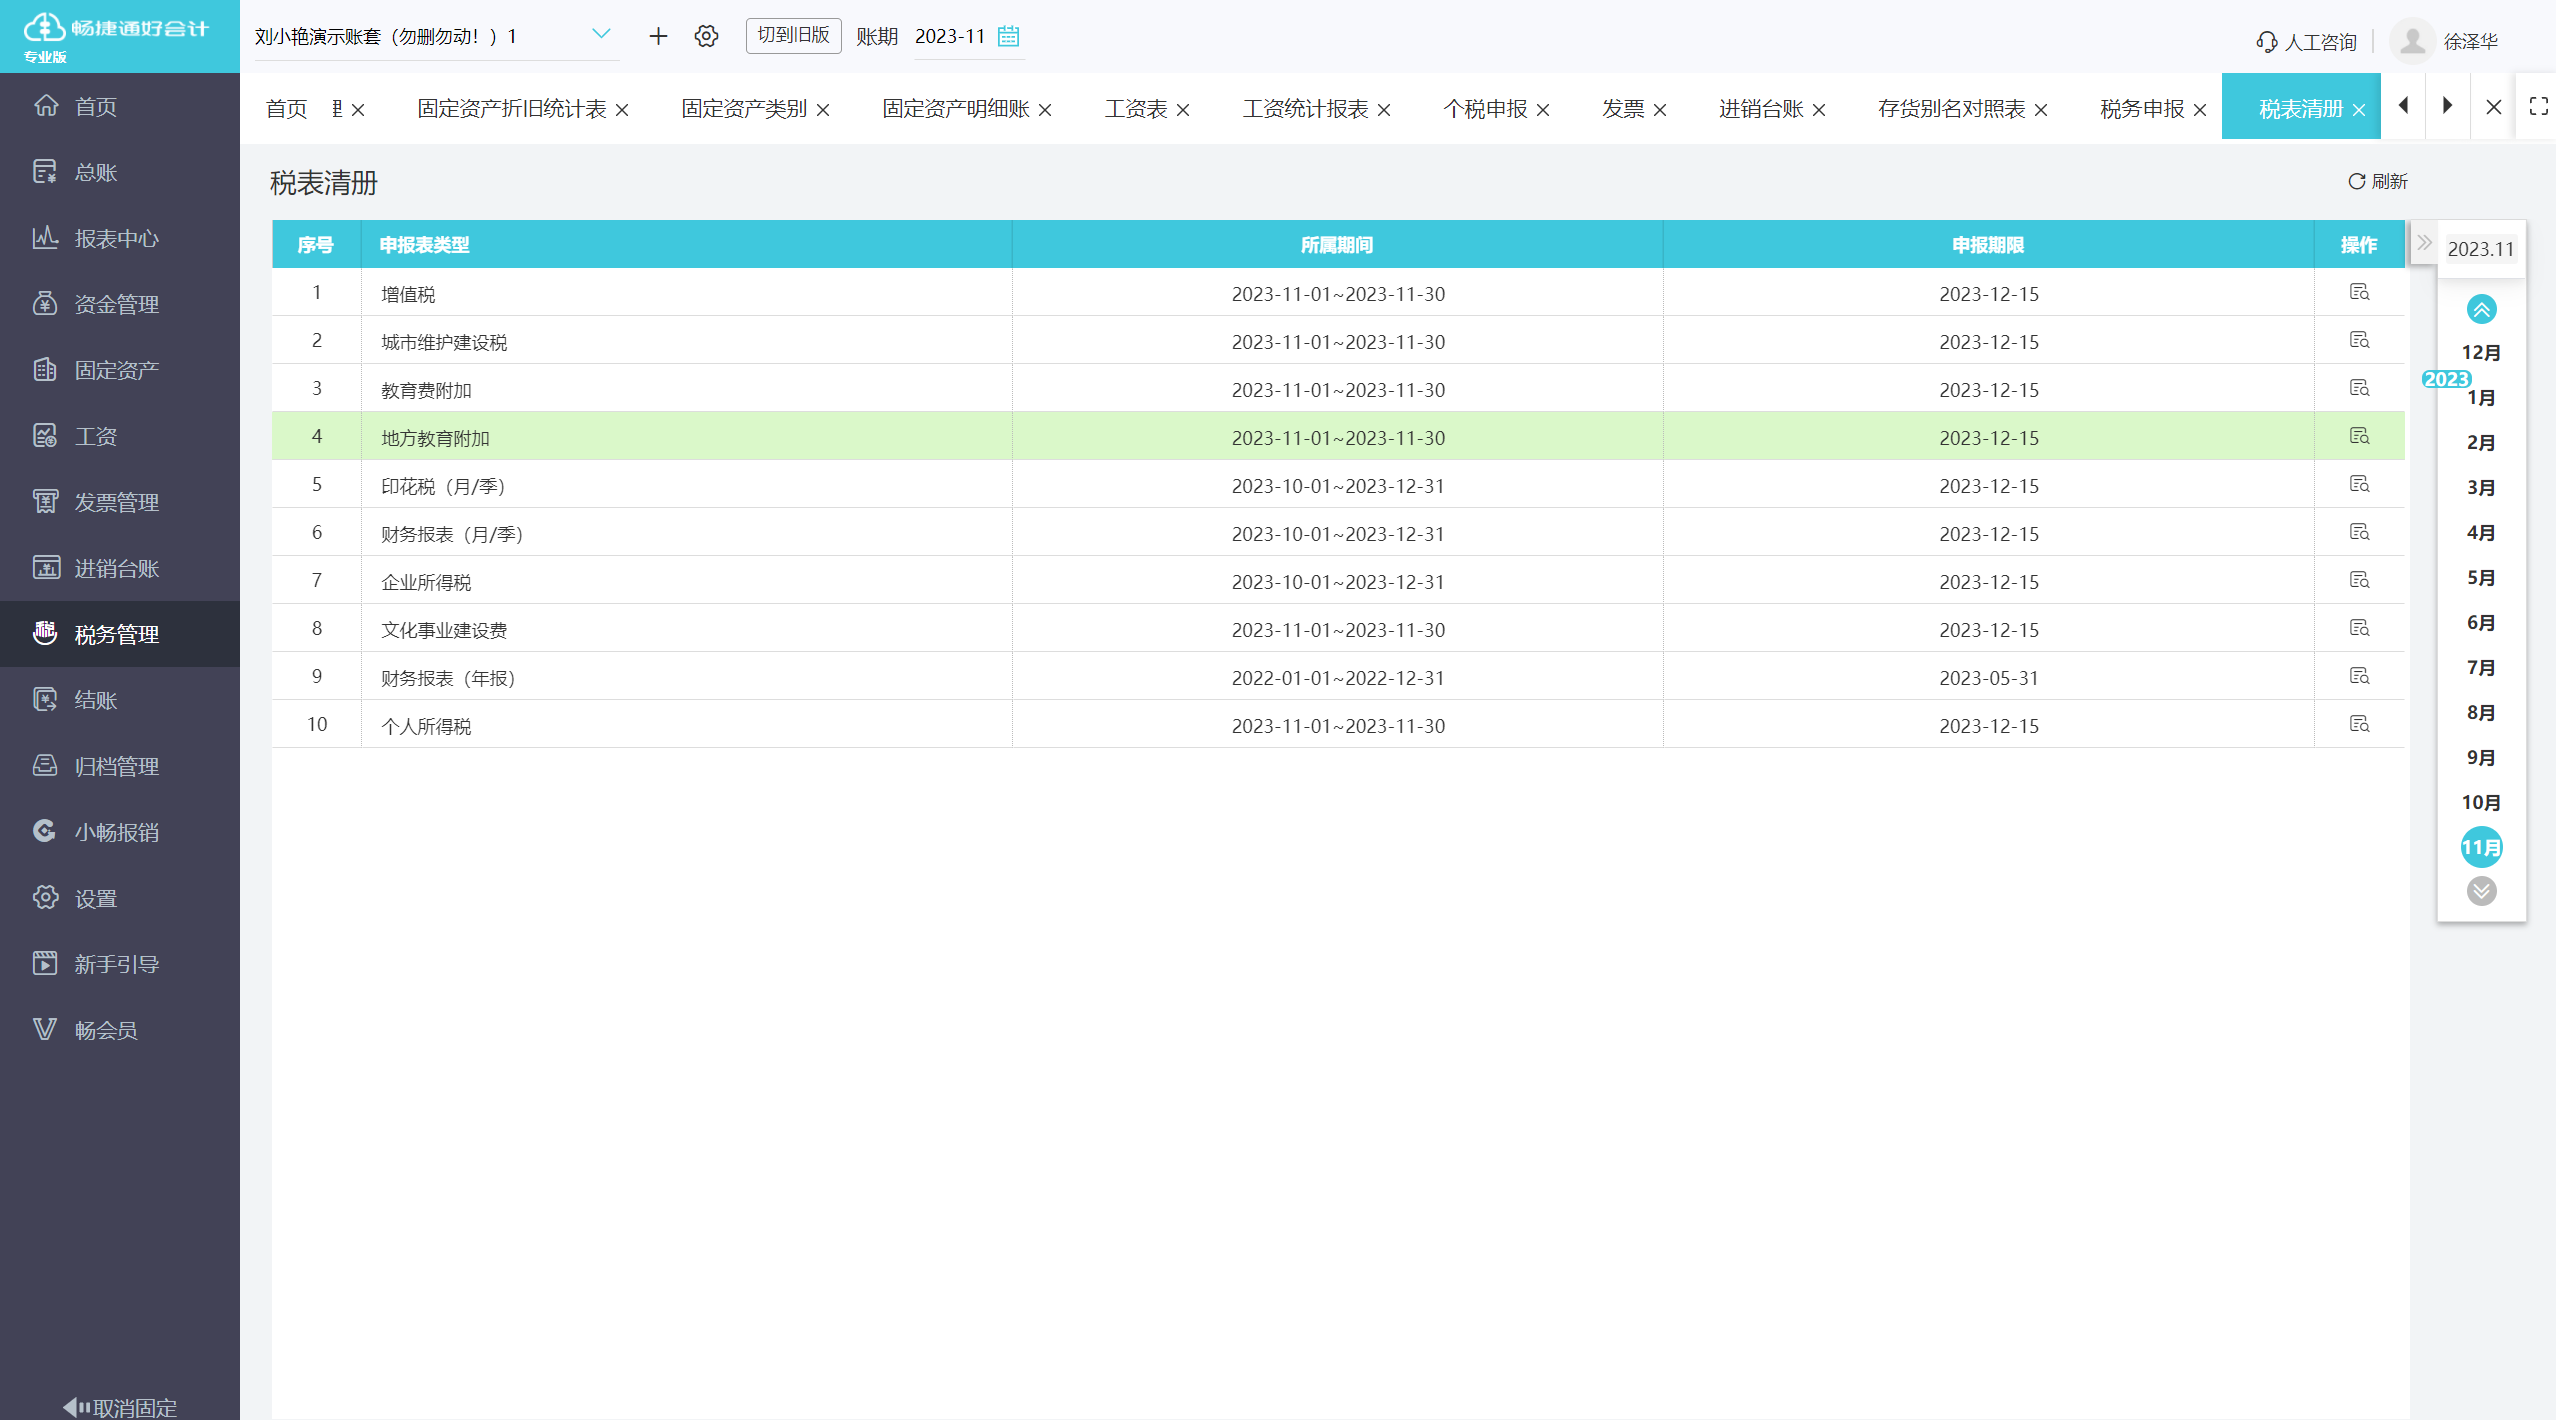Click the 增值税 申报表 fill icon

[2357, 292]
